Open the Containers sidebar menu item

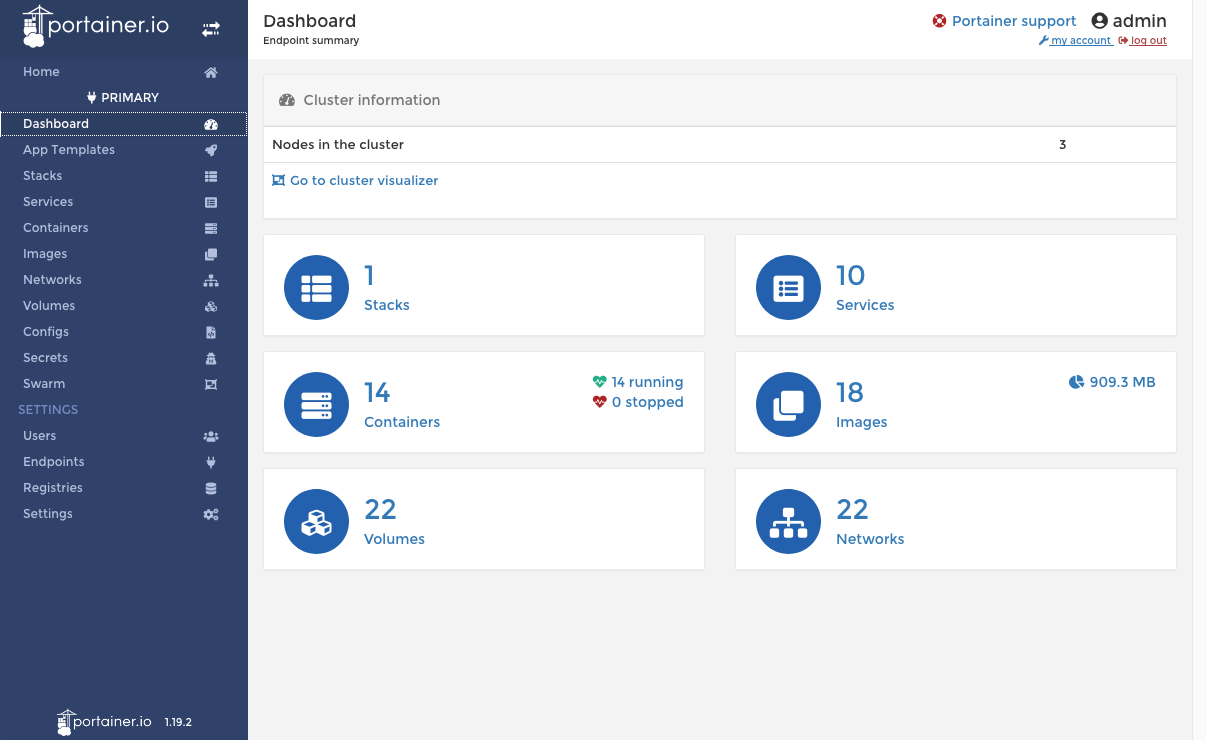coord(56,228)
